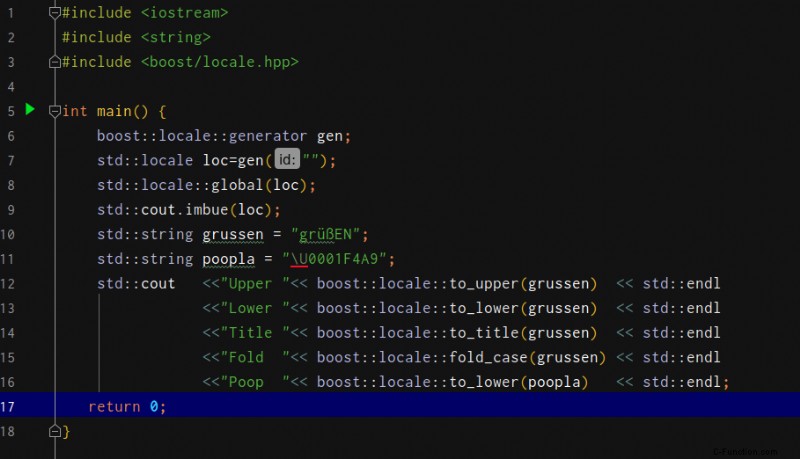Fold the main function body
The width and height of the screenshot is (800, 459).
coord(54,111)
